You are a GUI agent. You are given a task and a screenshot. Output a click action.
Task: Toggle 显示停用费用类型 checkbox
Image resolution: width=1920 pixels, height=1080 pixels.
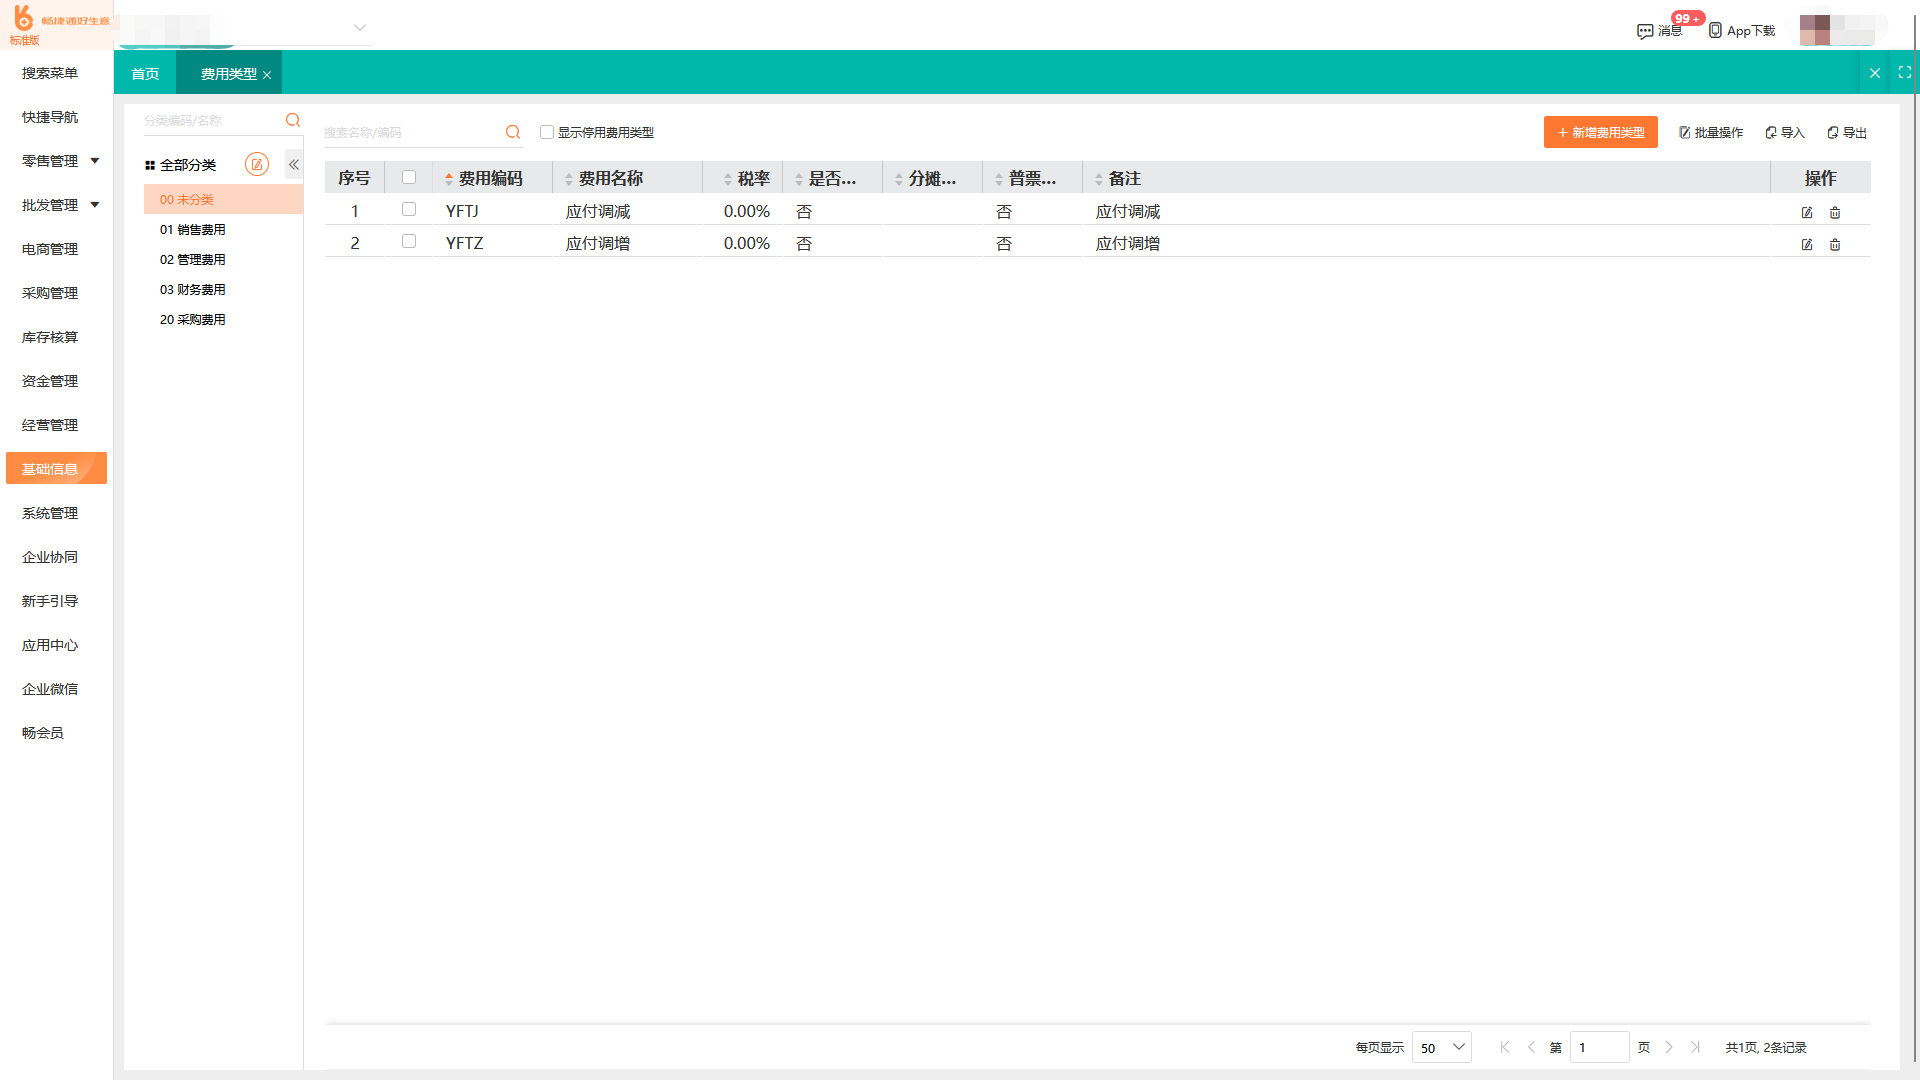pyautogui.click(x=545, y=132)
